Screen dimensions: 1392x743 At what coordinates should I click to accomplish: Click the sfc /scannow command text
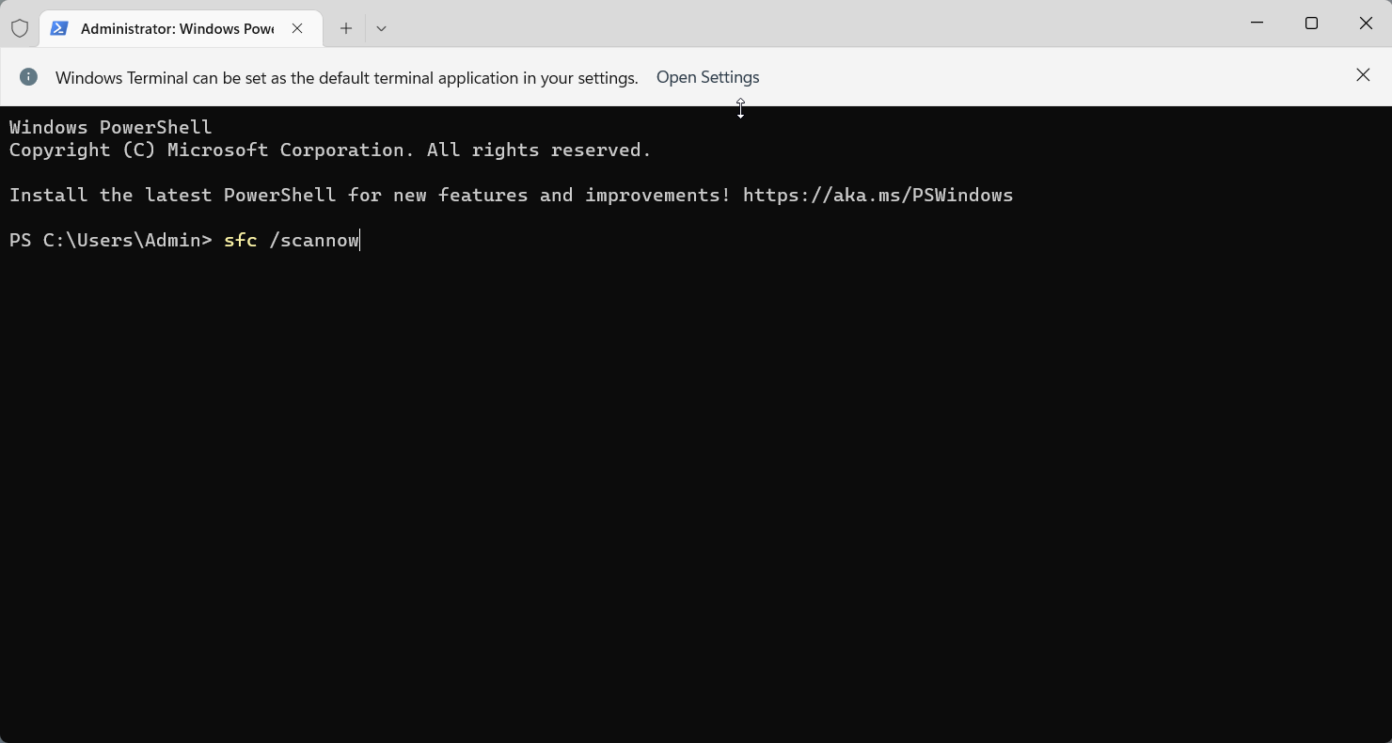pyautogui.click(x=290, y=240)
